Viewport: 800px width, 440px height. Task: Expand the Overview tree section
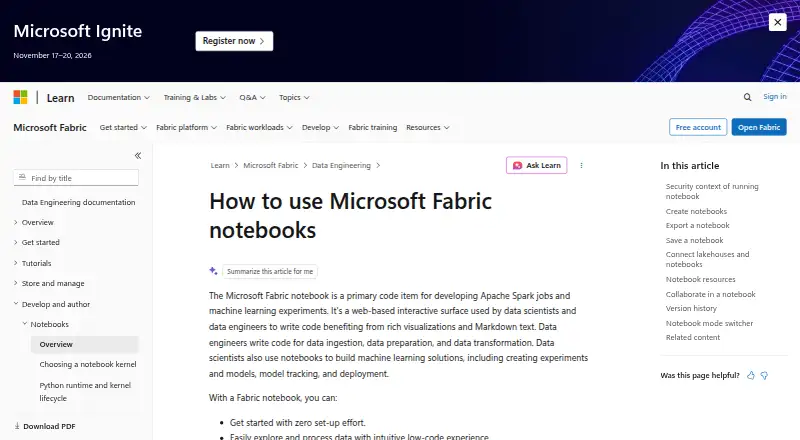click(34, 222)
